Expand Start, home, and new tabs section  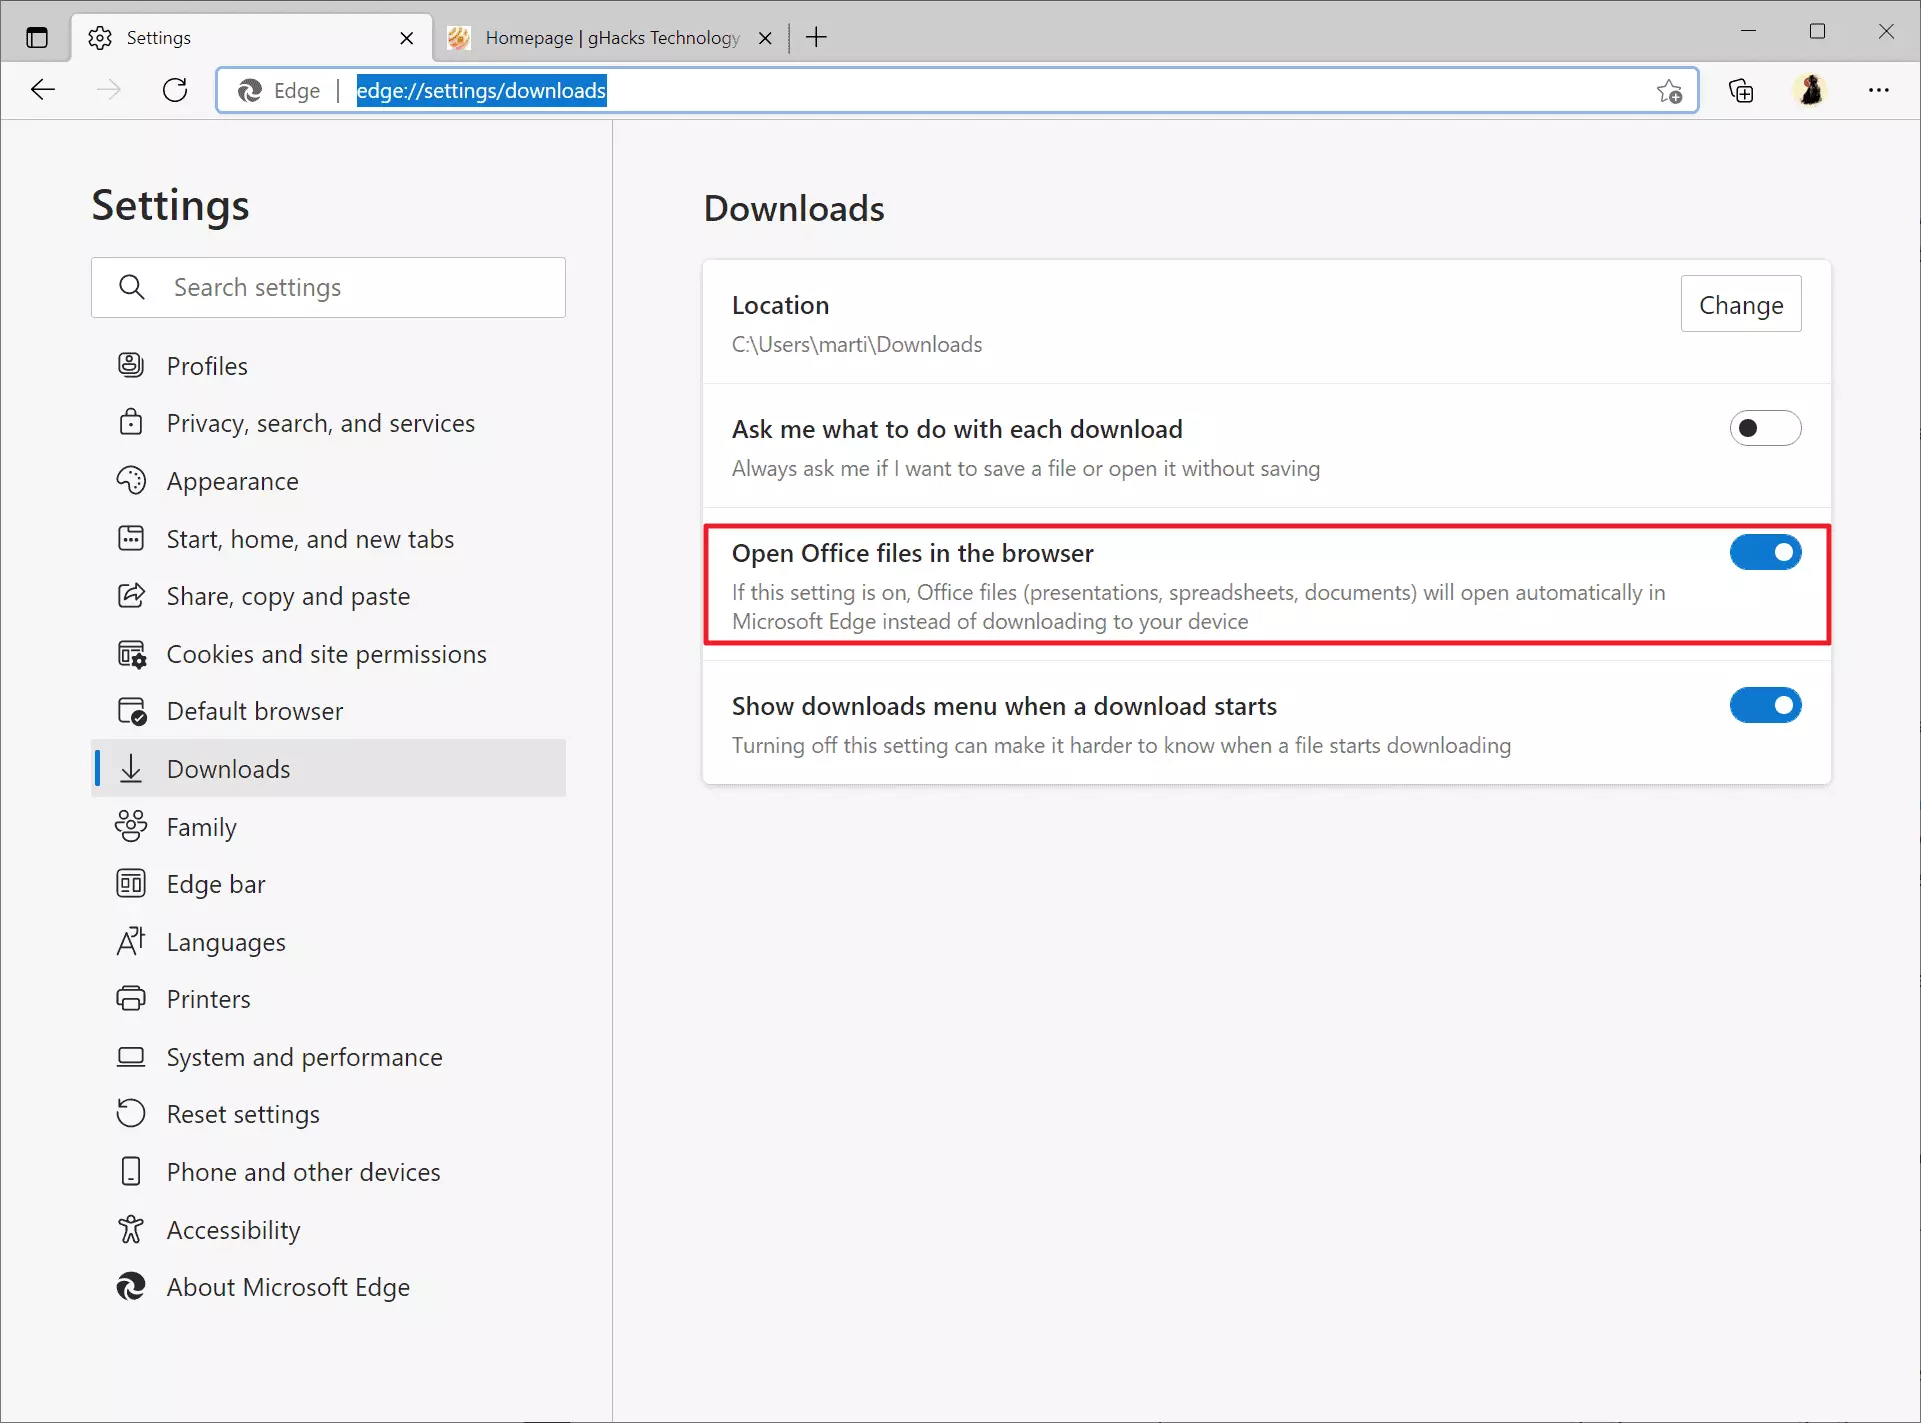click(309, 538)
